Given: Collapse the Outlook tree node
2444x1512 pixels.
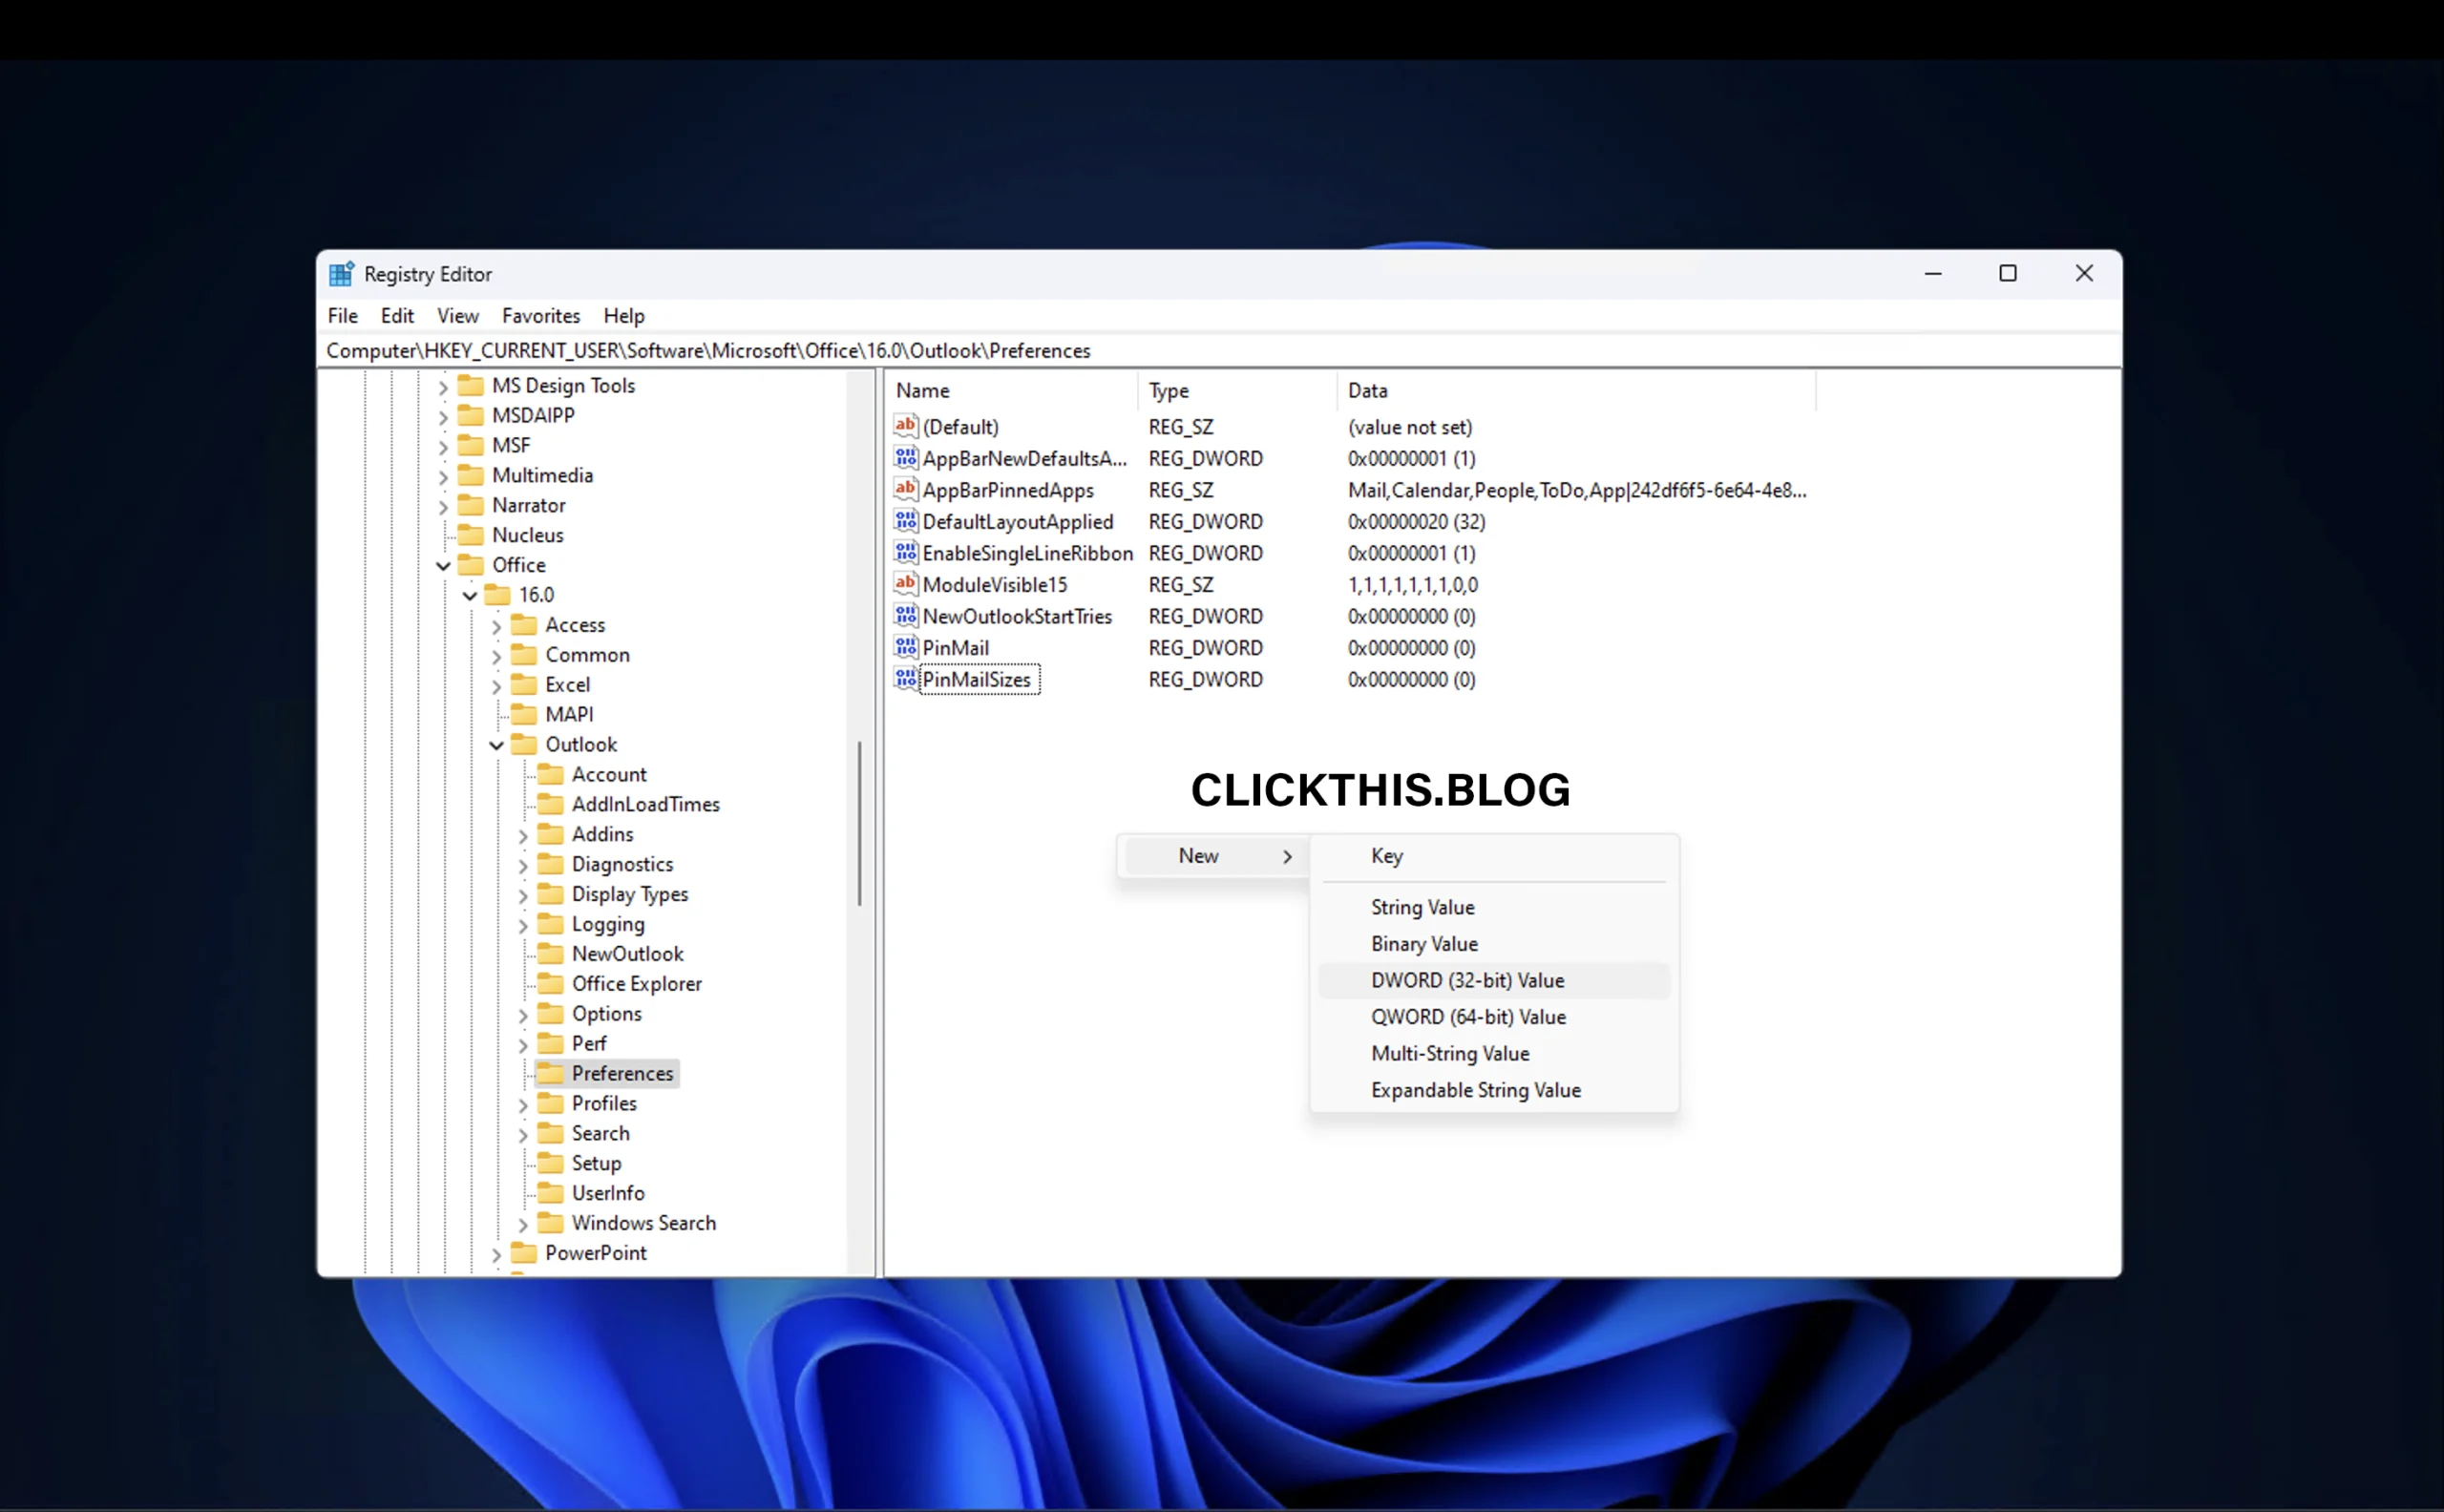Looking at the screenshot, I should click(x=496, y=745).
